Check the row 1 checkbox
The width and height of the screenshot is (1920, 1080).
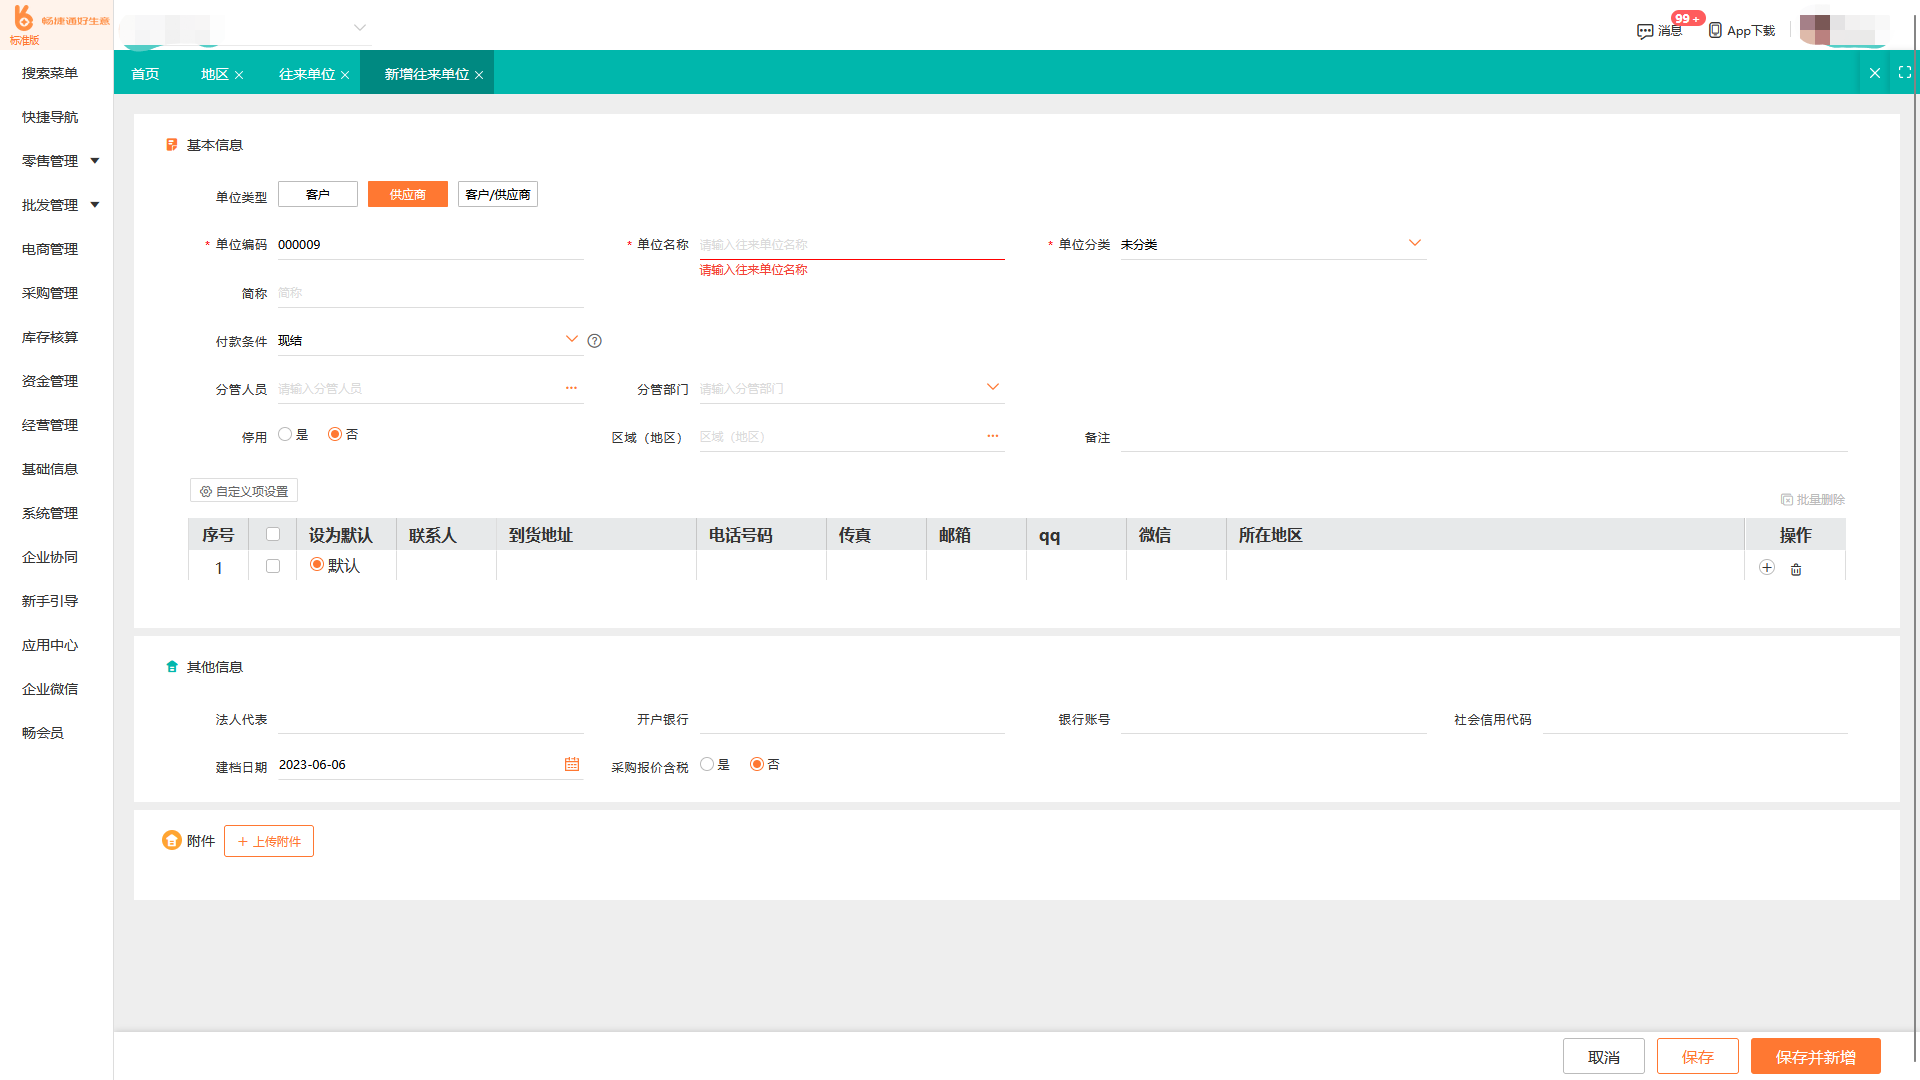[x=273, y=567]
